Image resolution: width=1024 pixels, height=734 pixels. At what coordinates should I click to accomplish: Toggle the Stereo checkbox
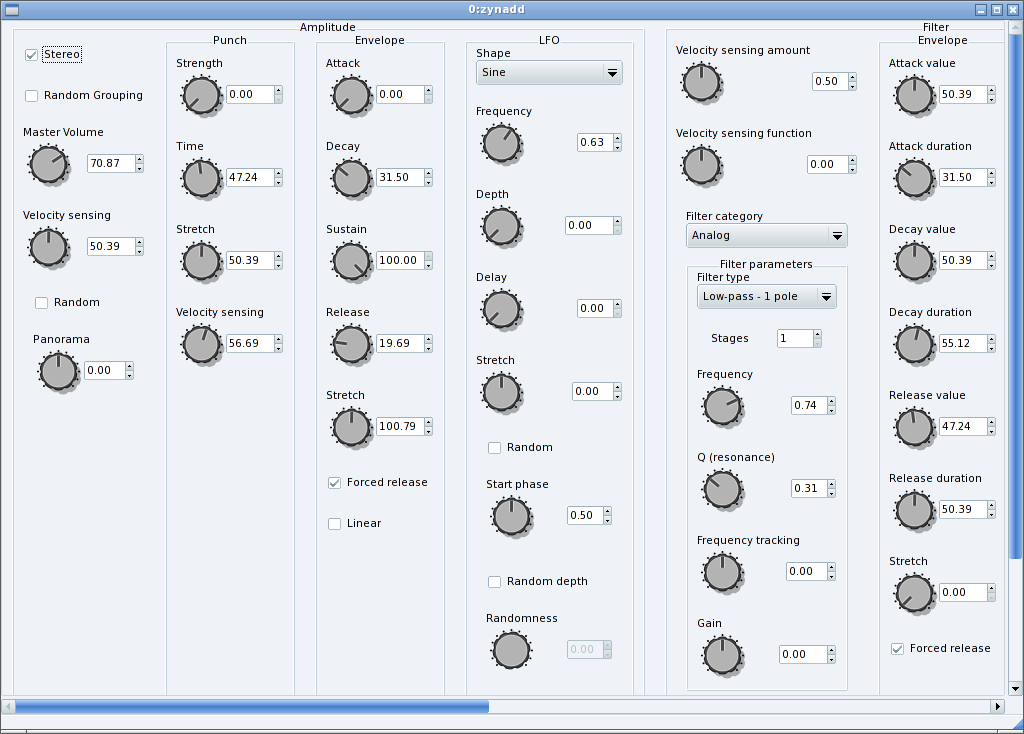pos(32,55)
